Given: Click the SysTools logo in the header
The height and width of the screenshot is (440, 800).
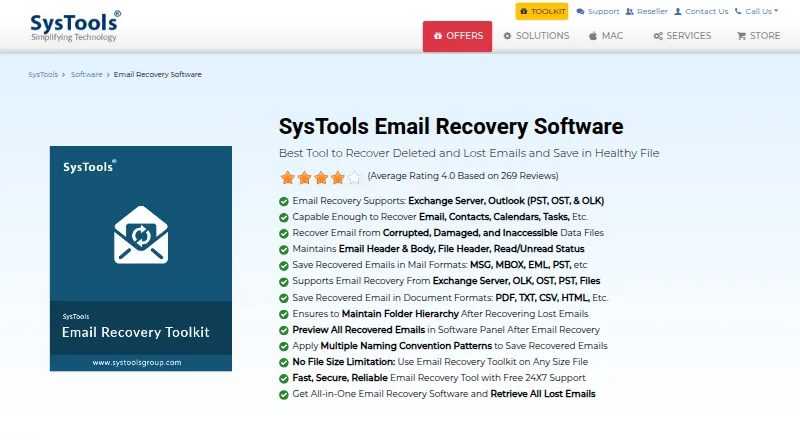Looking at the screenshot, I should 76,26.
